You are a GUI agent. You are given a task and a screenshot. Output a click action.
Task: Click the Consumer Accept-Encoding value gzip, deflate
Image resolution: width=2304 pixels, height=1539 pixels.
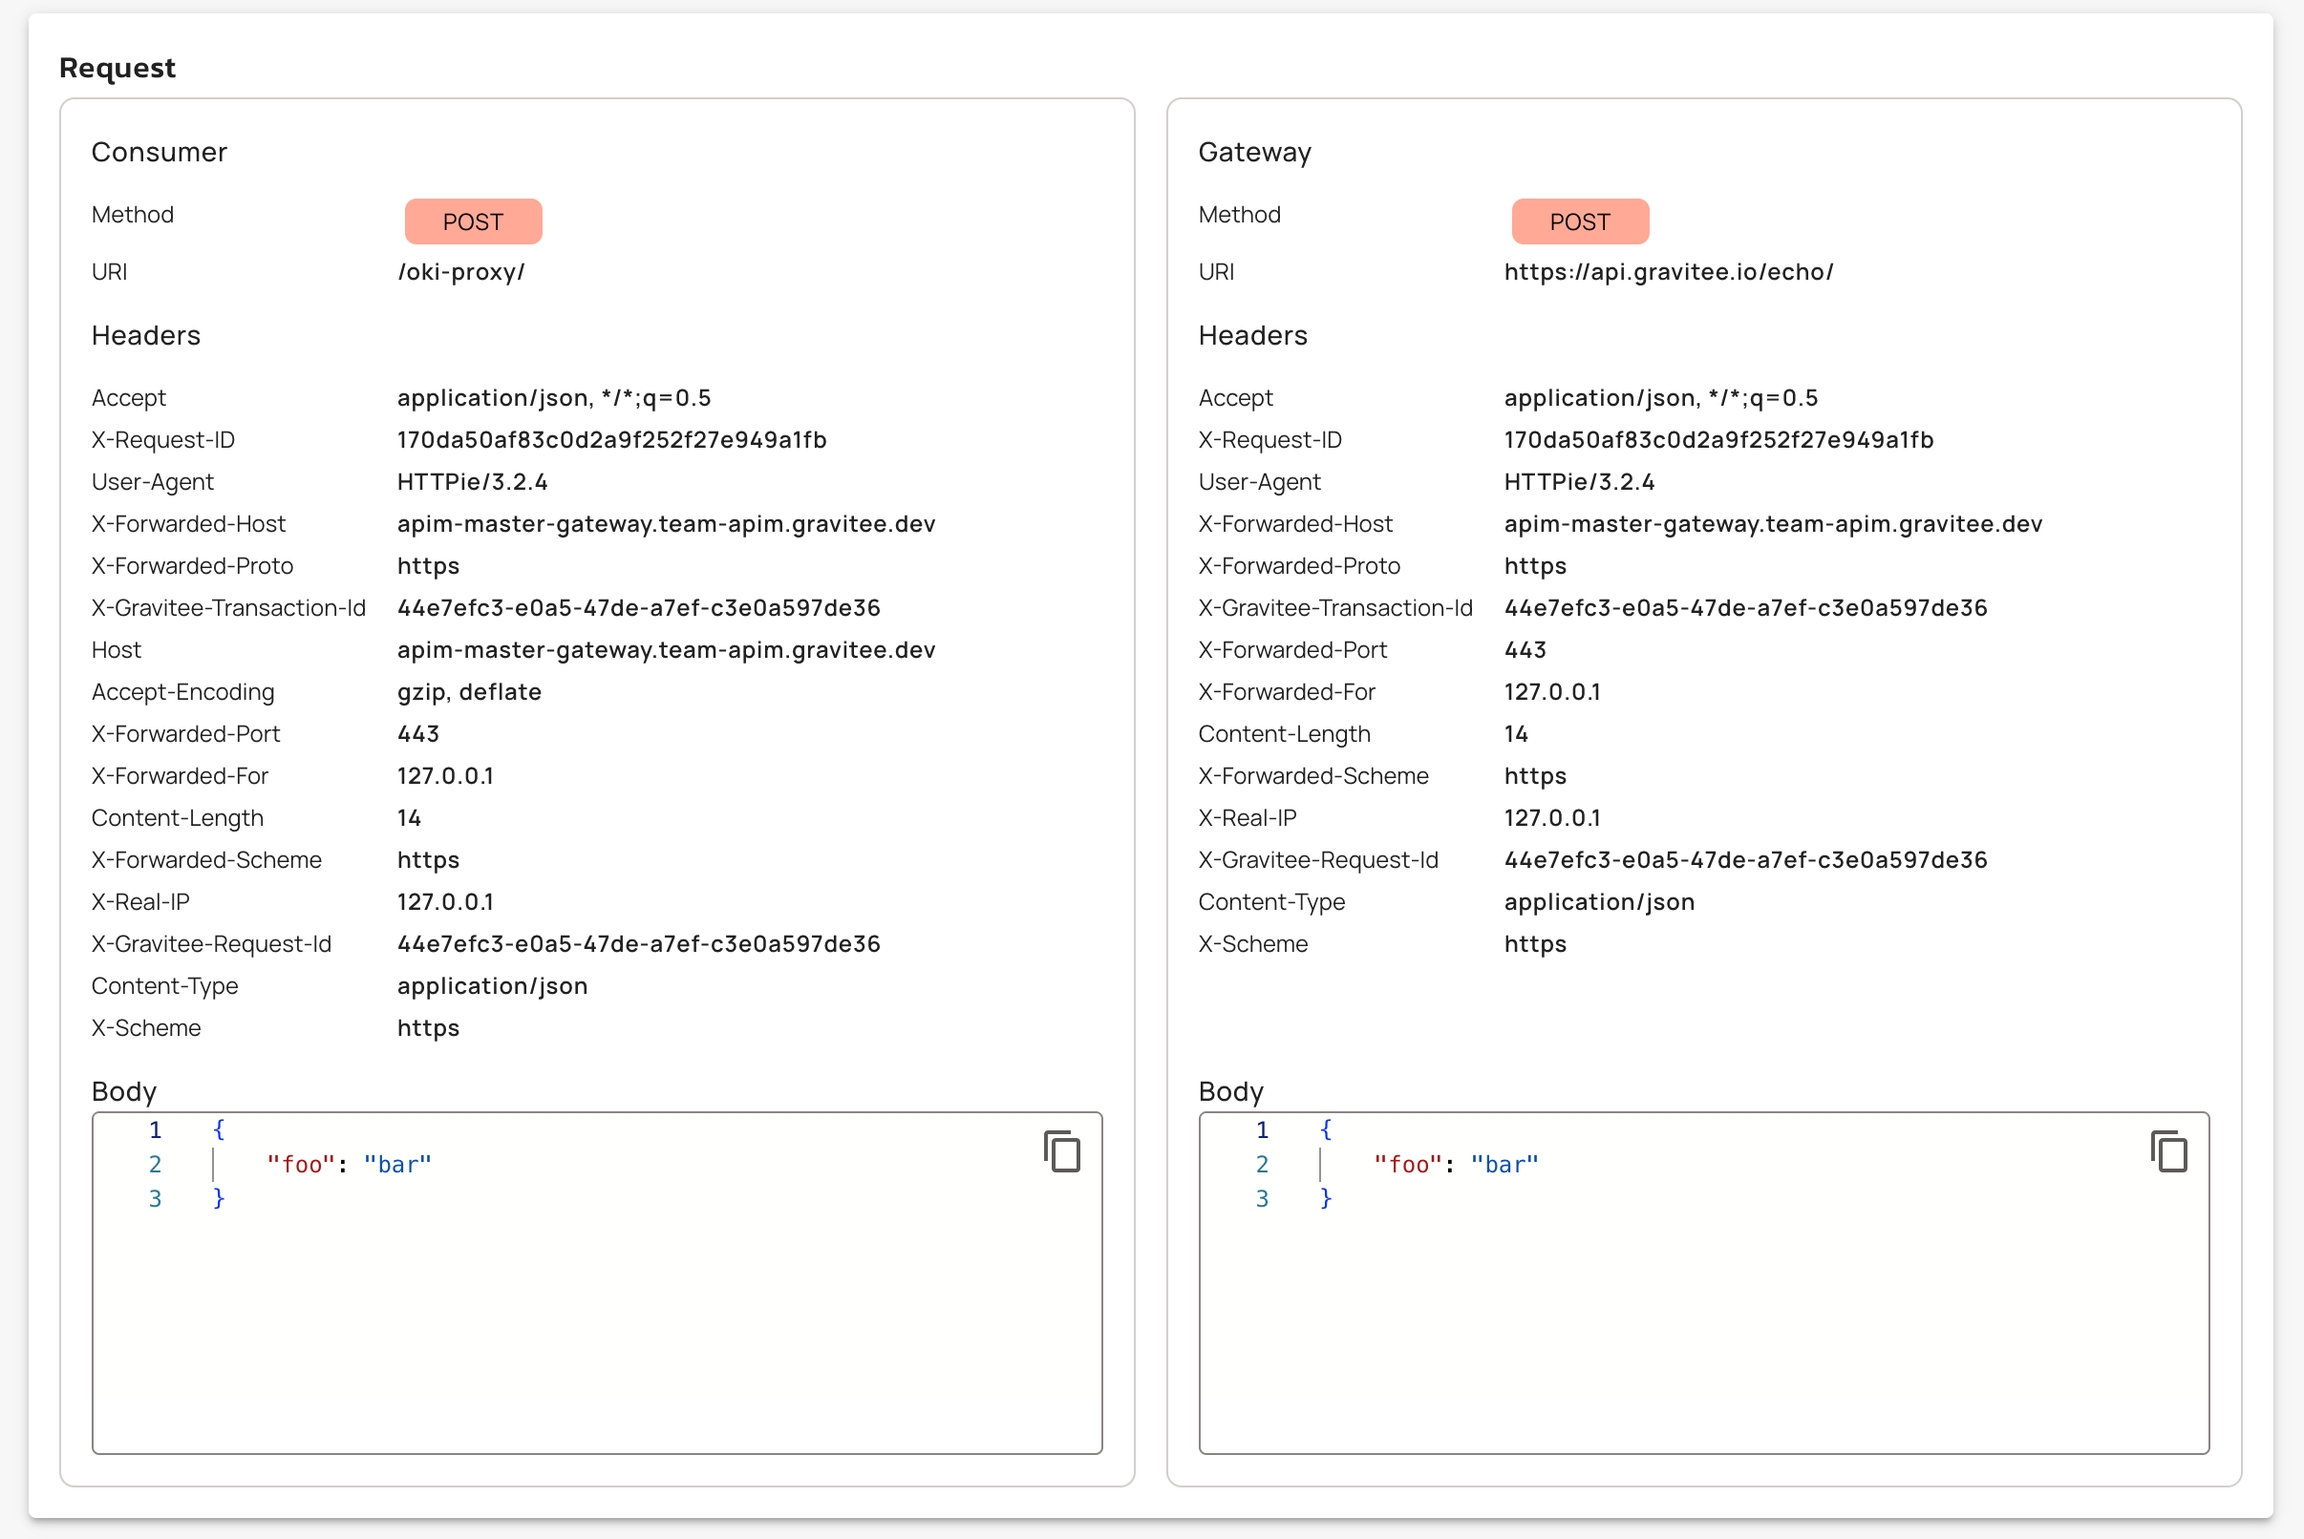point(469,692)
